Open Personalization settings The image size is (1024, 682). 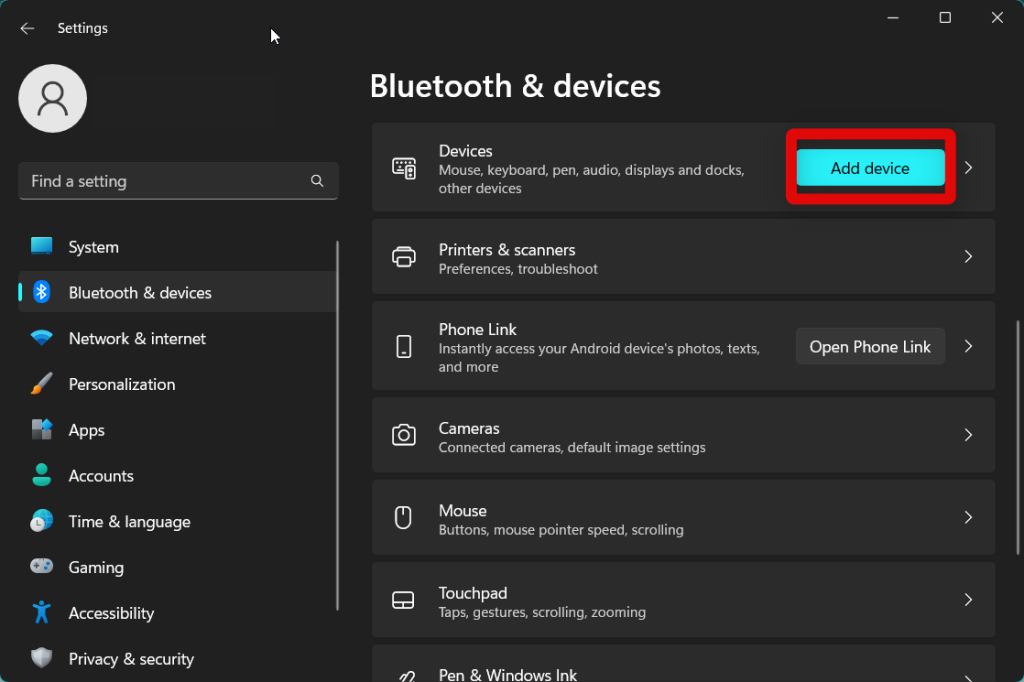(x=177, y=384)
